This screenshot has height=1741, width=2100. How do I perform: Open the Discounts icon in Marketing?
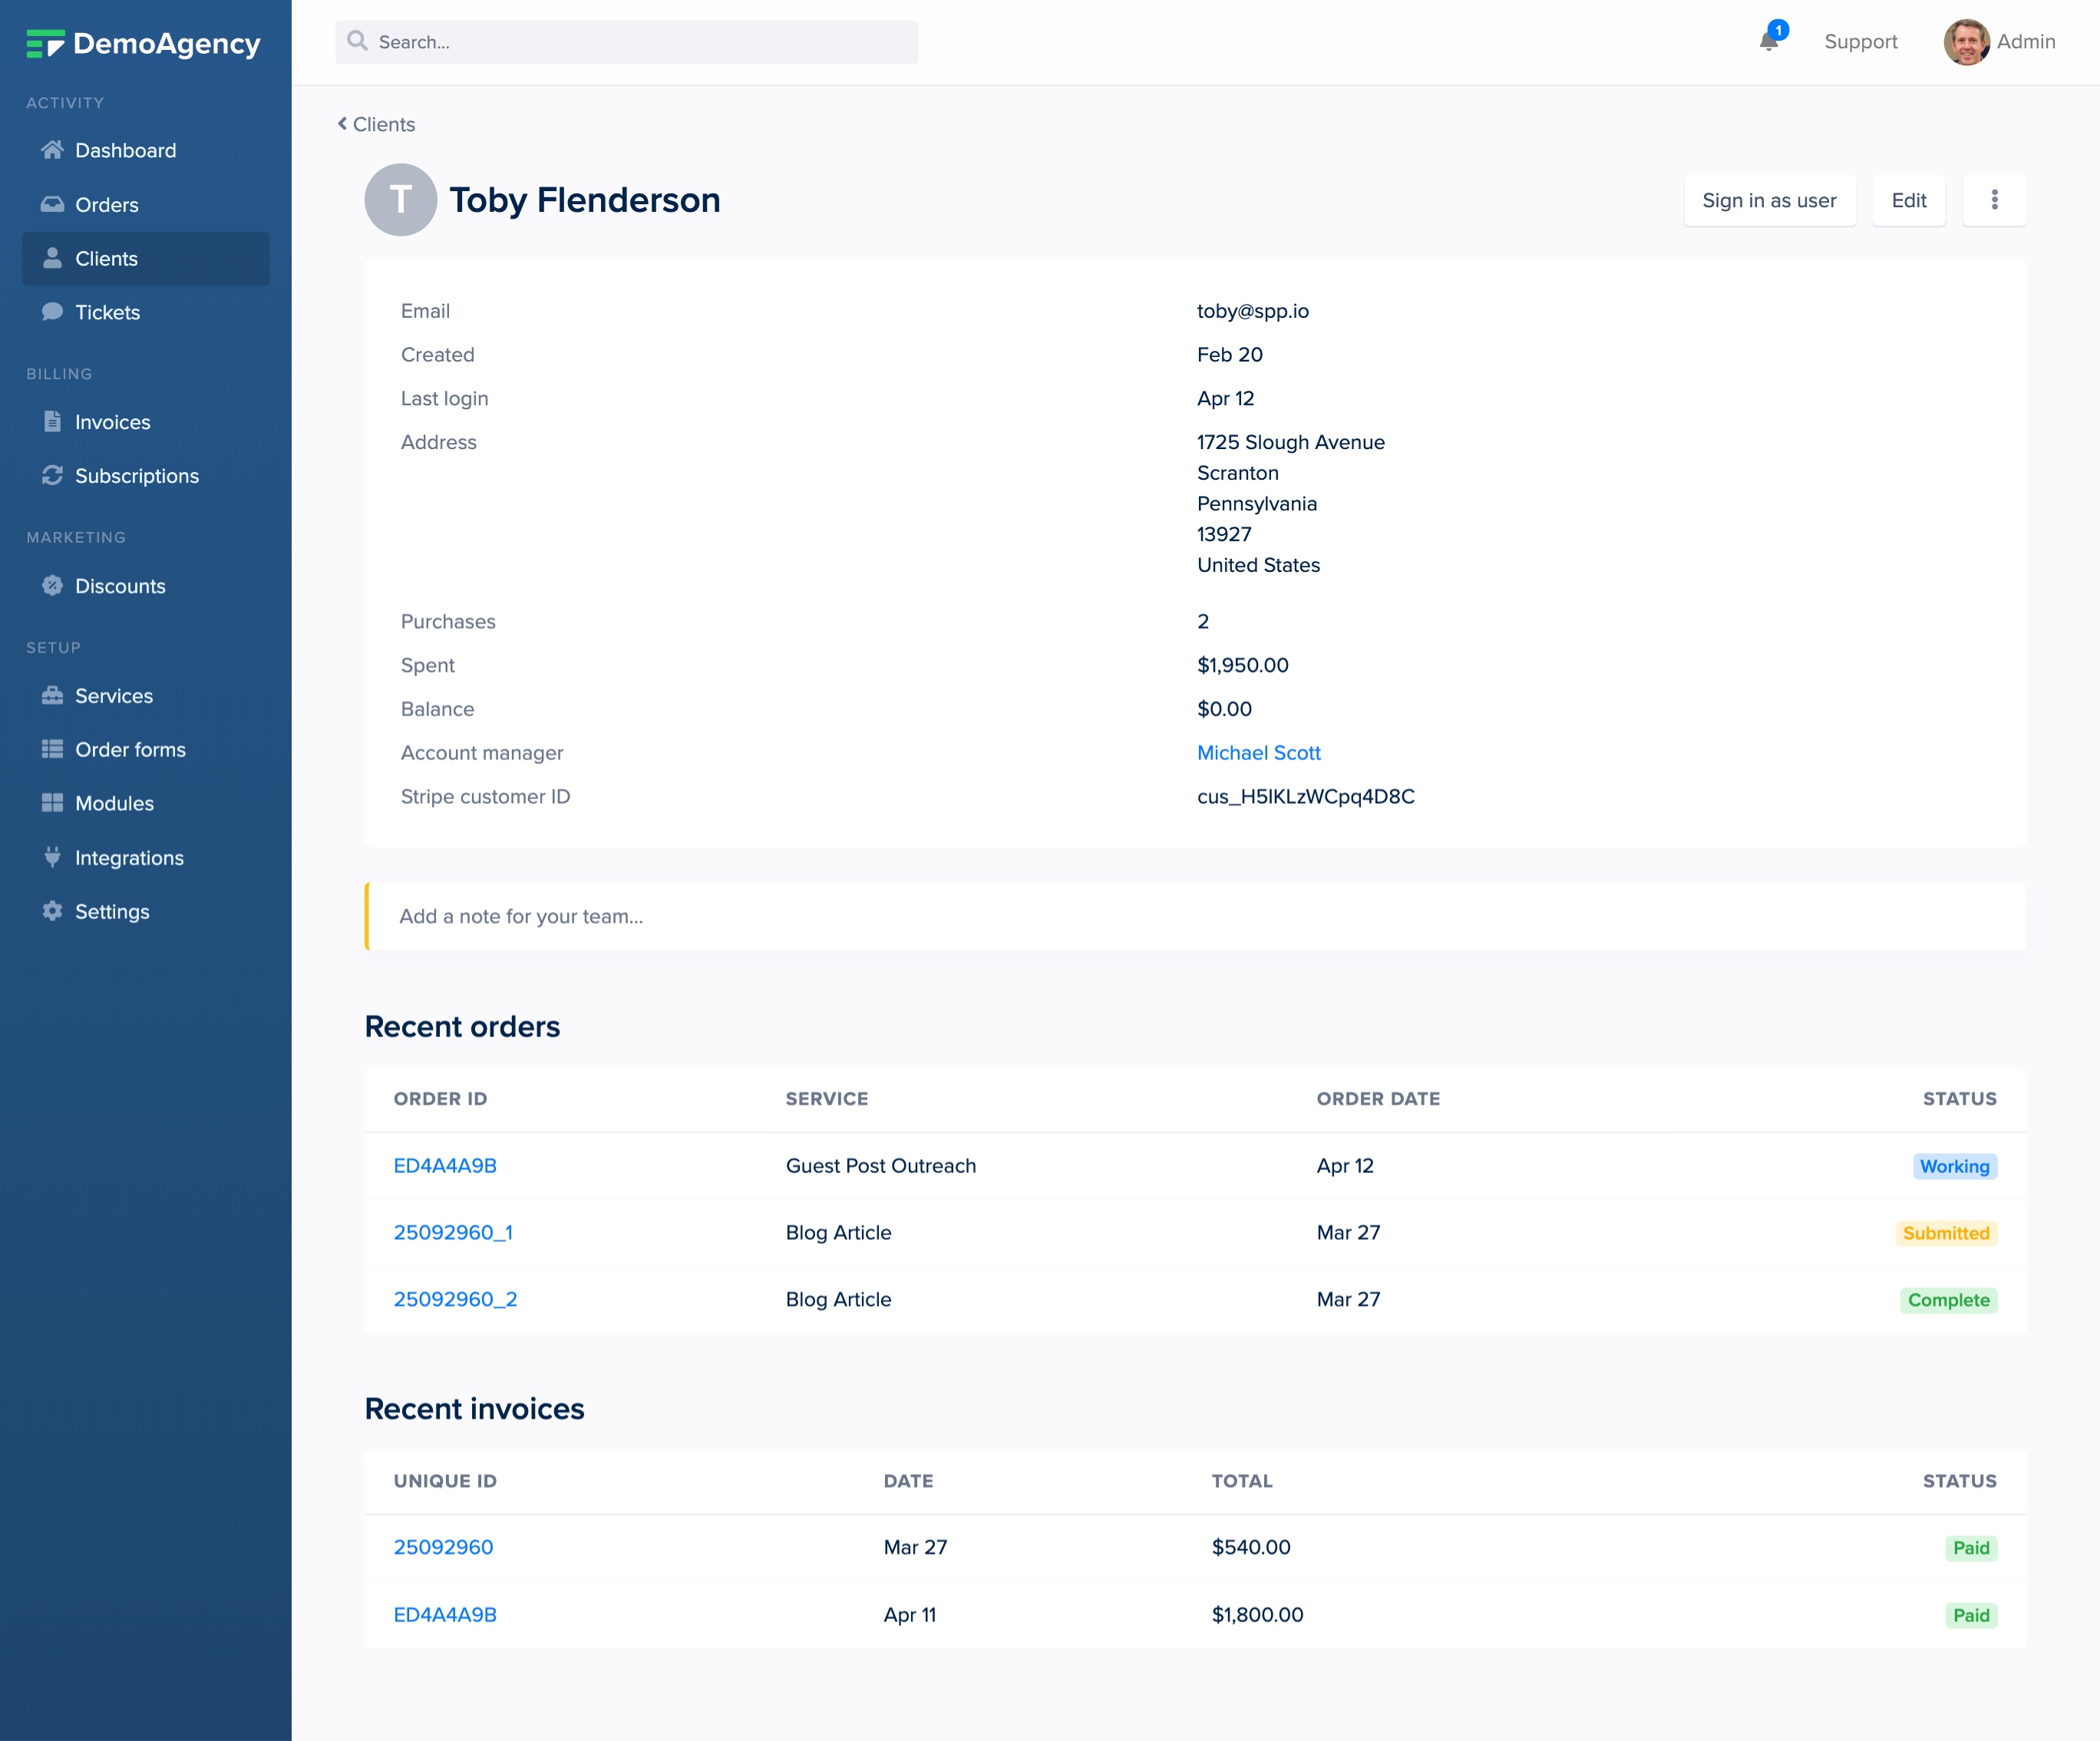point(52,584)
